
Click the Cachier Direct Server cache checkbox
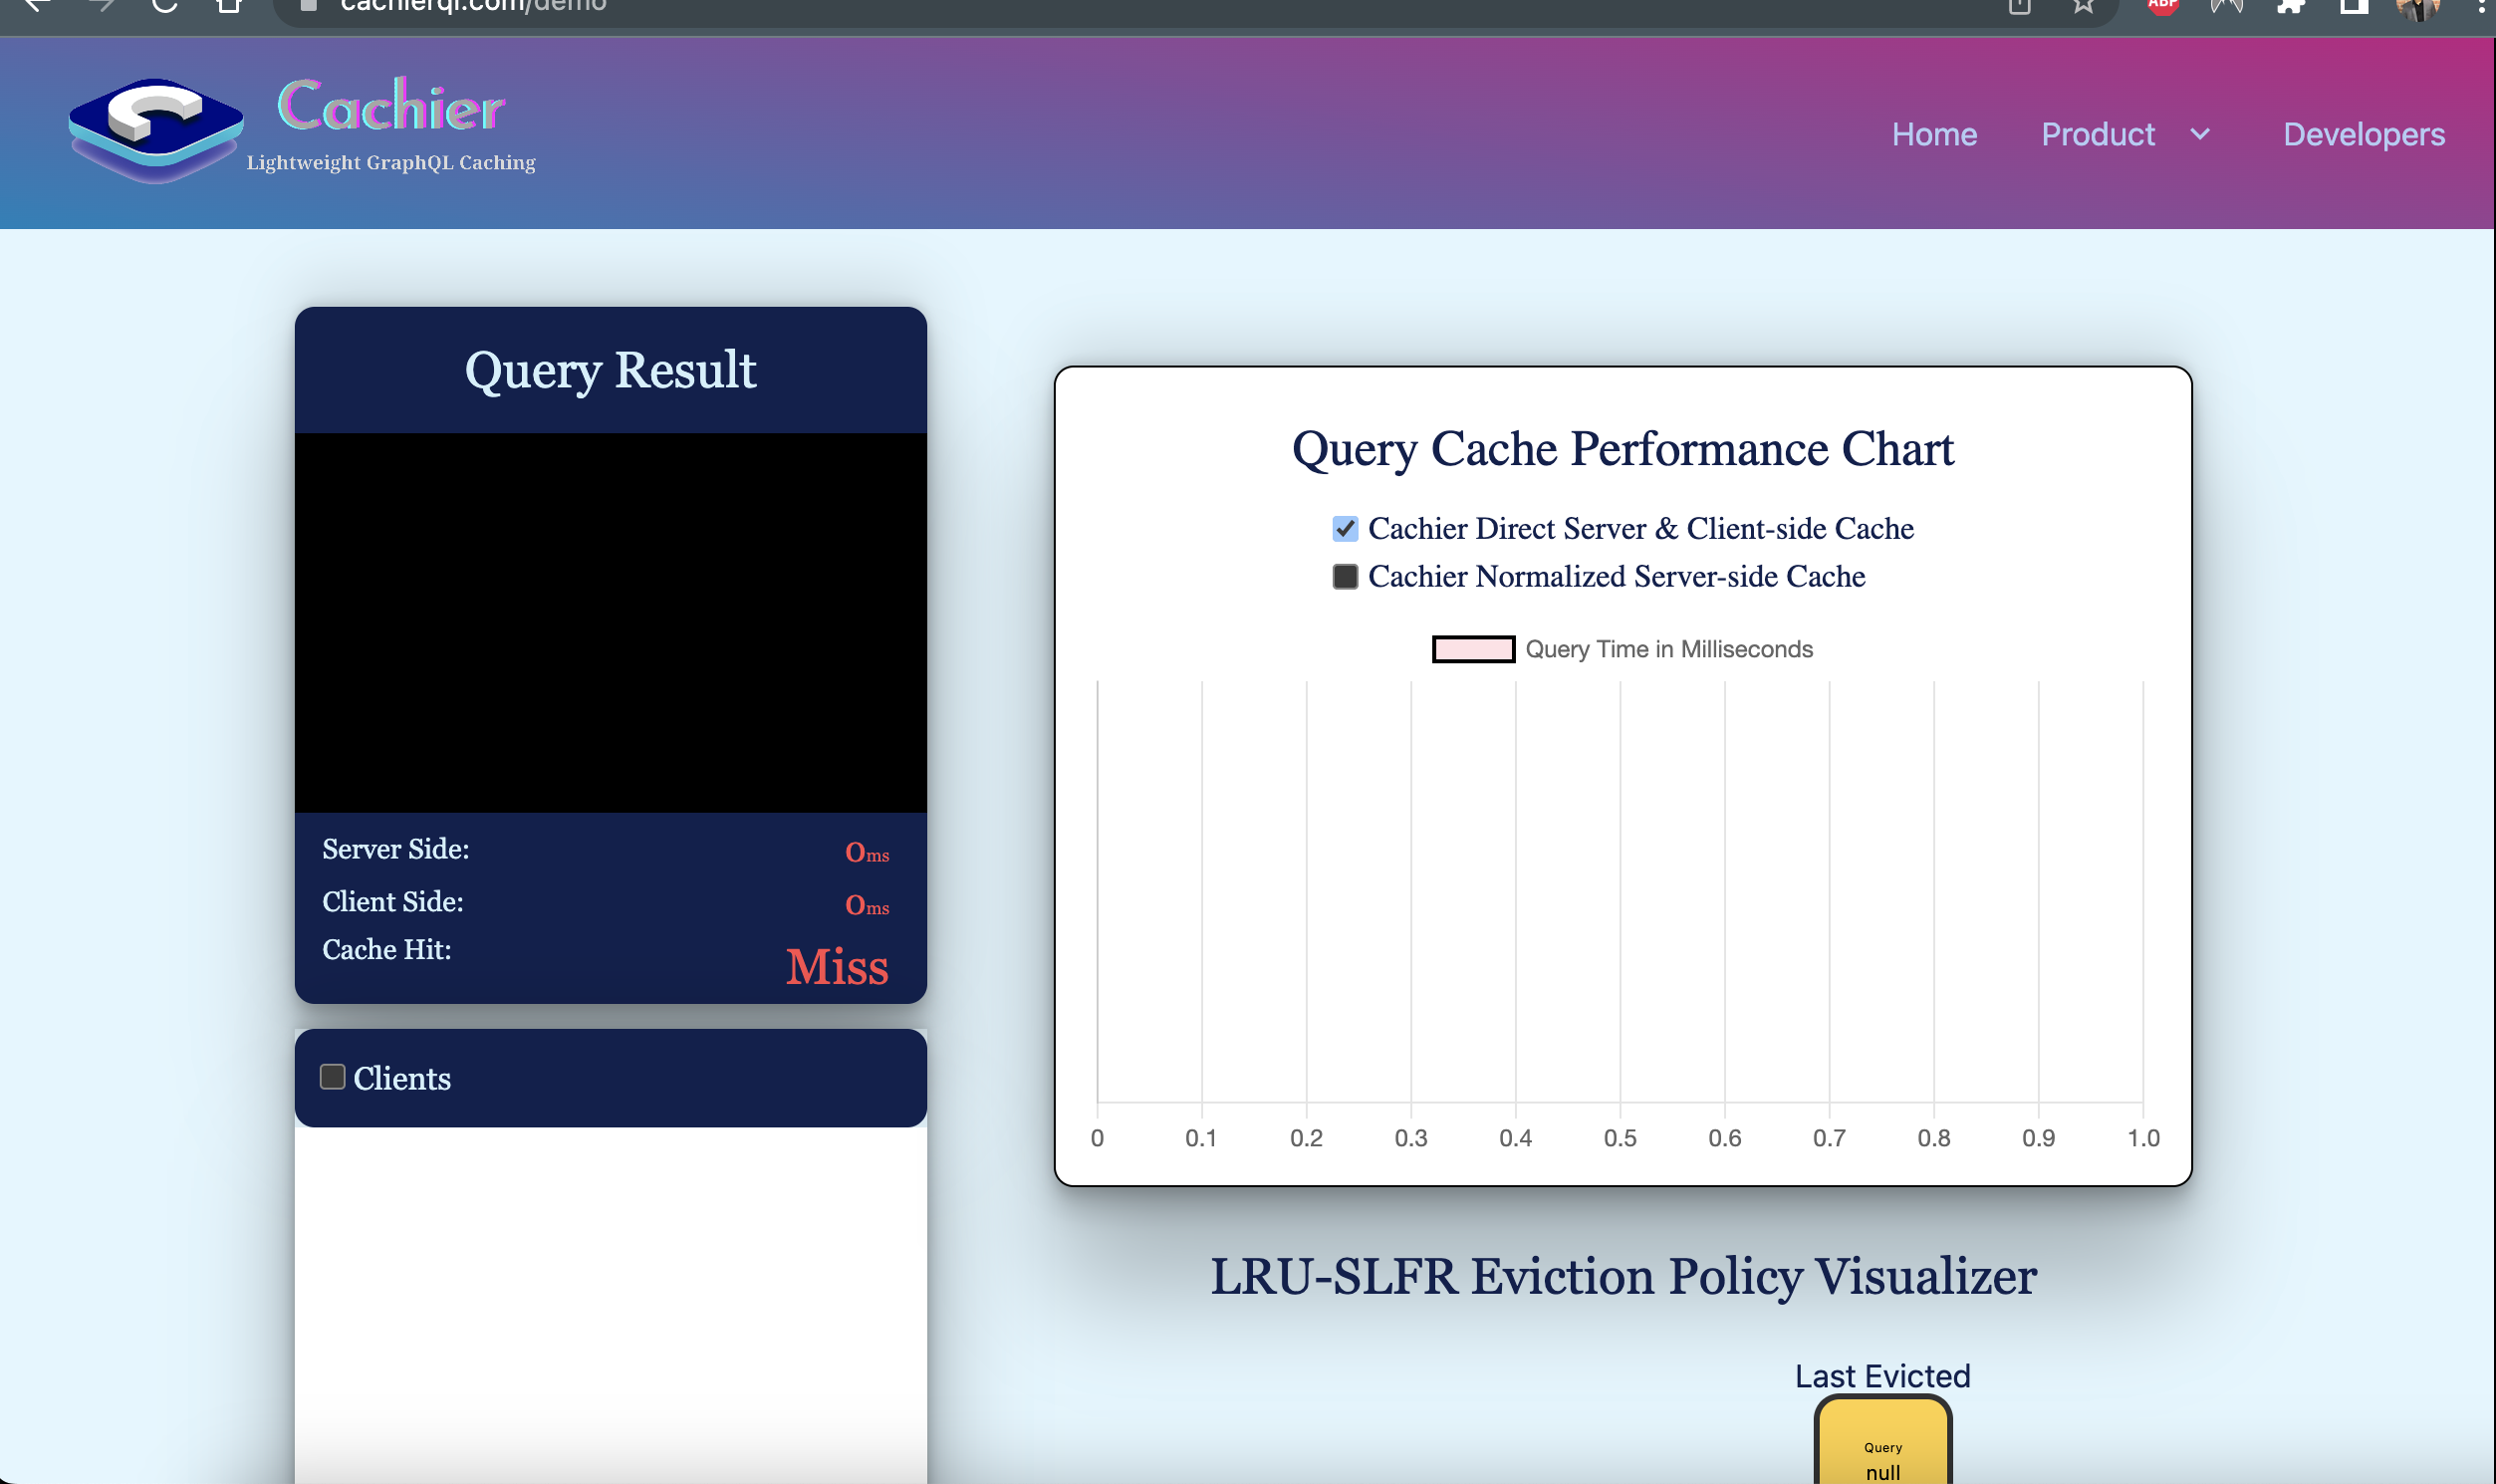[x=1346, y=528]
